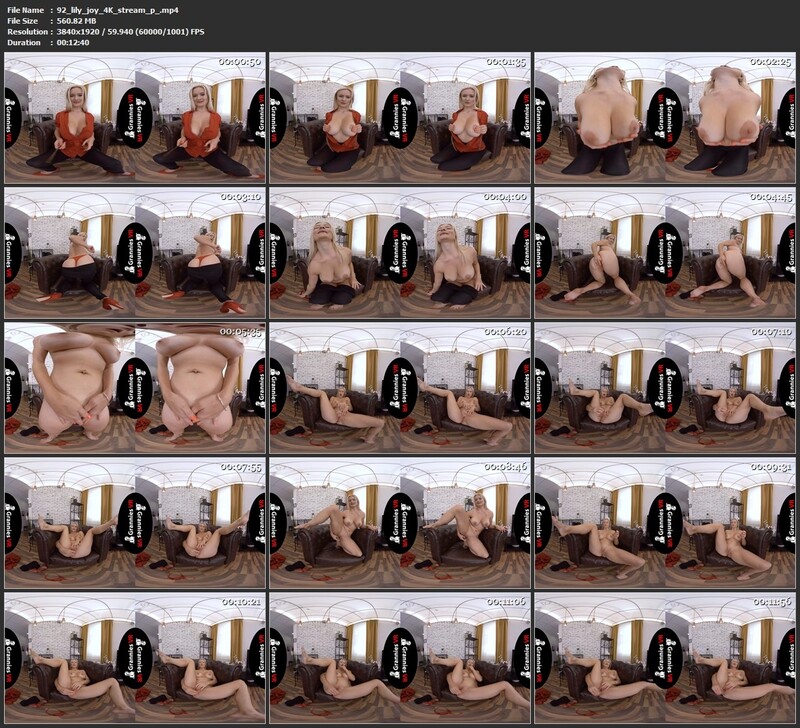The image size is (800, 728).
Task: Select the middle thumbnail in the fourth row
Action: coord(400,523)
